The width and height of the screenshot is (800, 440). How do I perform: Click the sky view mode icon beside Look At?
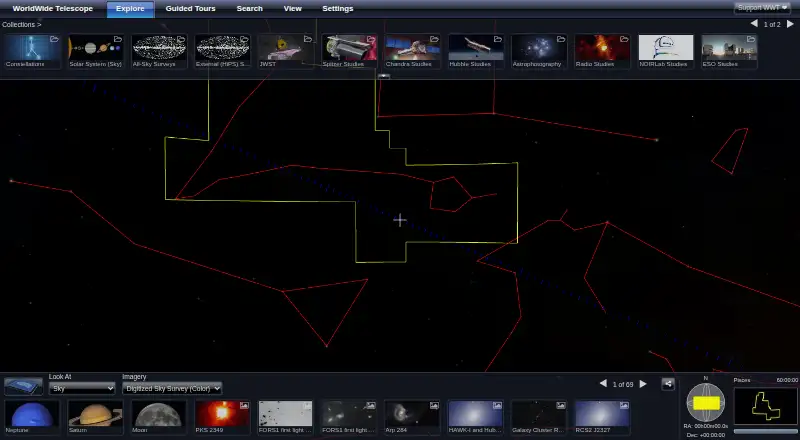pyautogui.click(x=23, y=386)
